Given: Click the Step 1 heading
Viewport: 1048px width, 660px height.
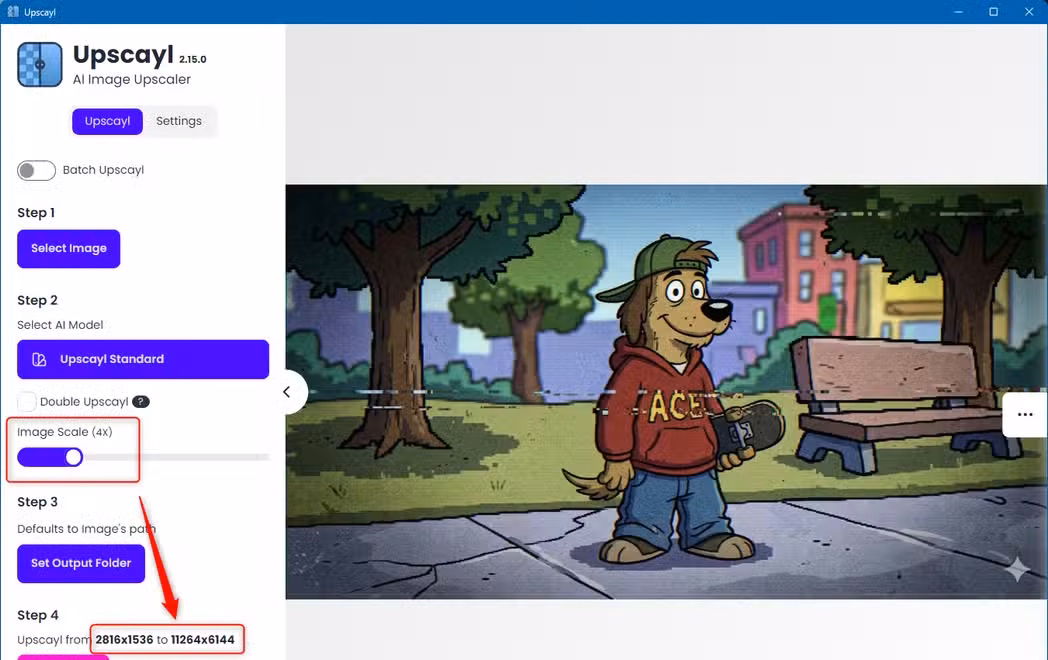Looking at the screenshot, I should (x=36, y=213).
